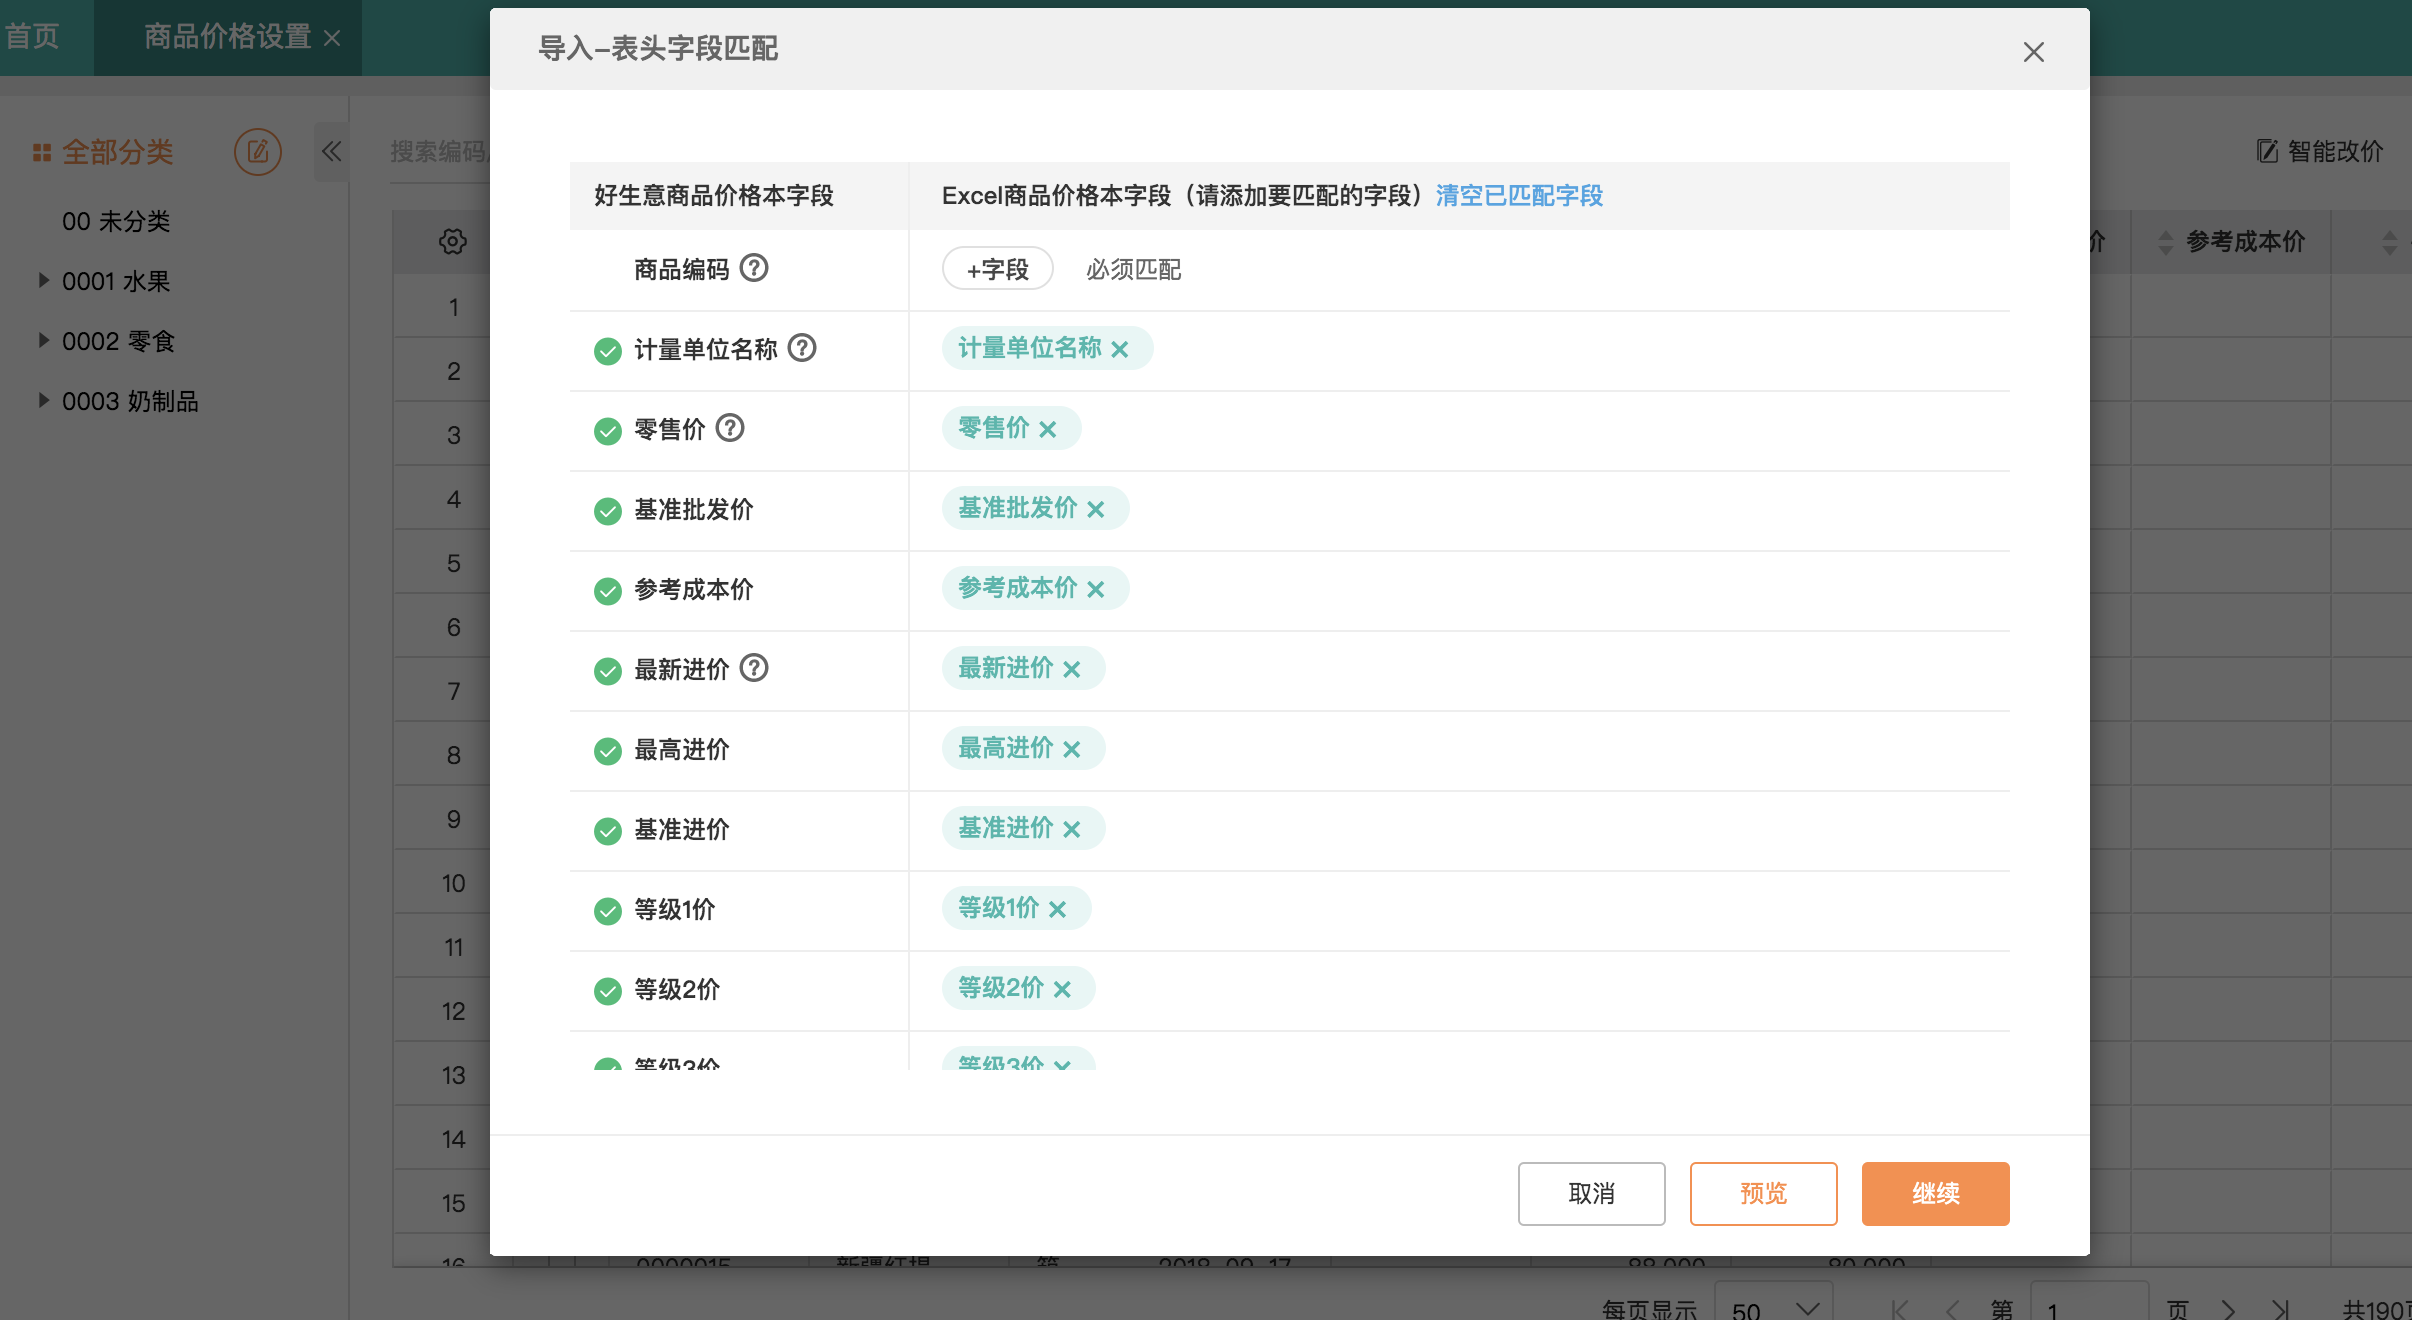Click 预览 button to preview import

tap(1763, 1195)
